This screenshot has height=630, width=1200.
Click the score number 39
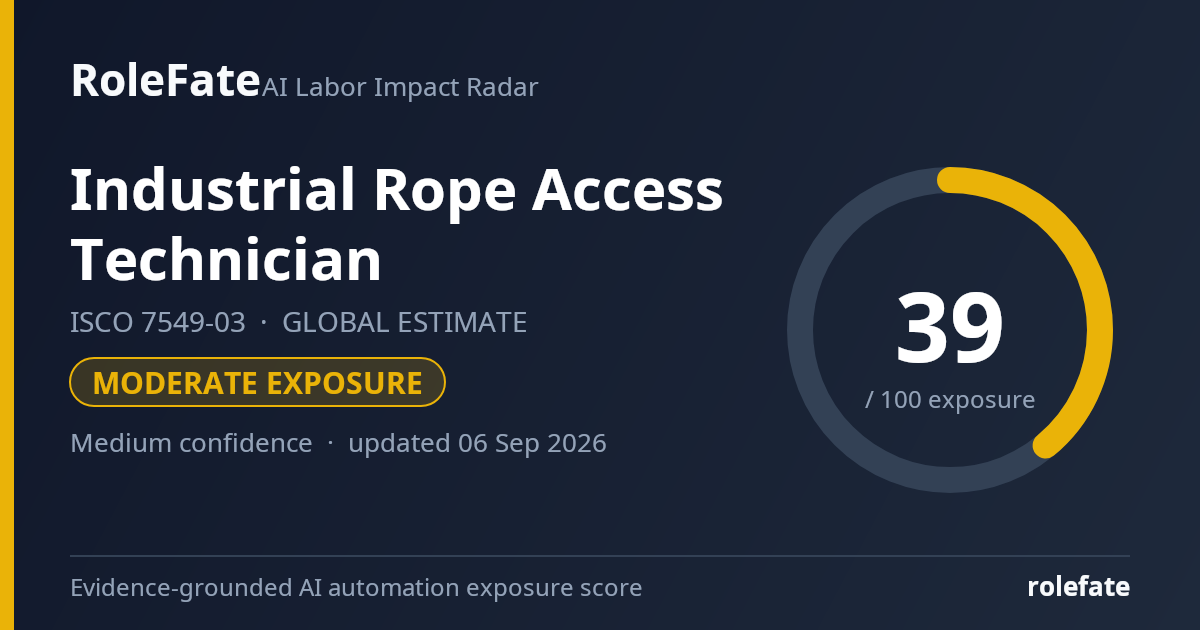point(949,329)
